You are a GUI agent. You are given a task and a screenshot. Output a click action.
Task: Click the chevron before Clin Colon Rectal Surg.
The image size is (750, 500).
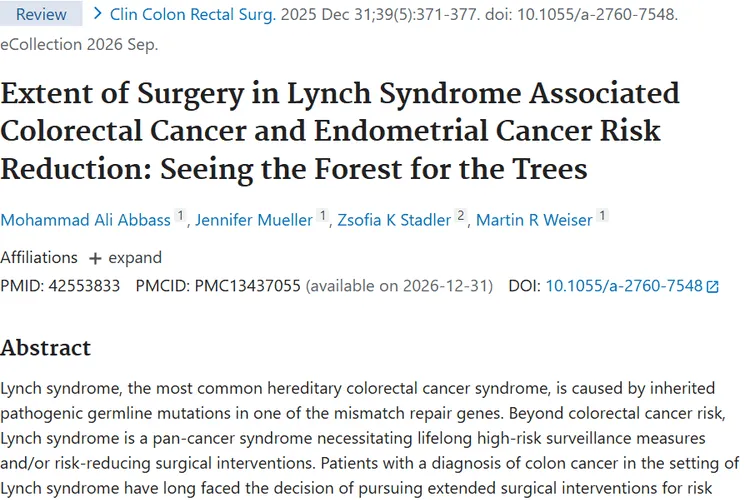coord(98,13)
